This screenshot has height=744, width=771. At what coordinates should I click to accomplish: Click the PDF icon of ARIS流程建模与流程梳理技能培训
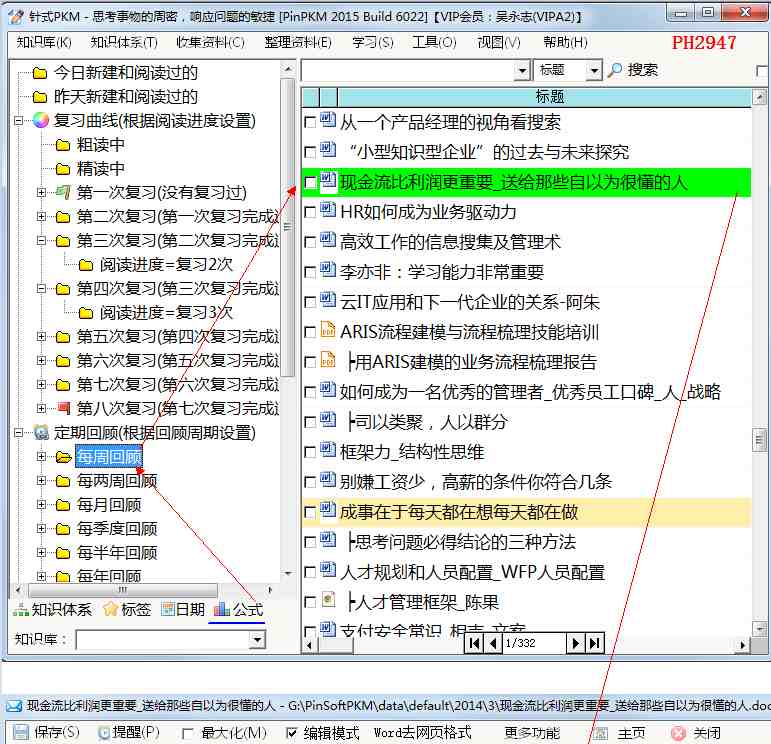tap(327, 331)
